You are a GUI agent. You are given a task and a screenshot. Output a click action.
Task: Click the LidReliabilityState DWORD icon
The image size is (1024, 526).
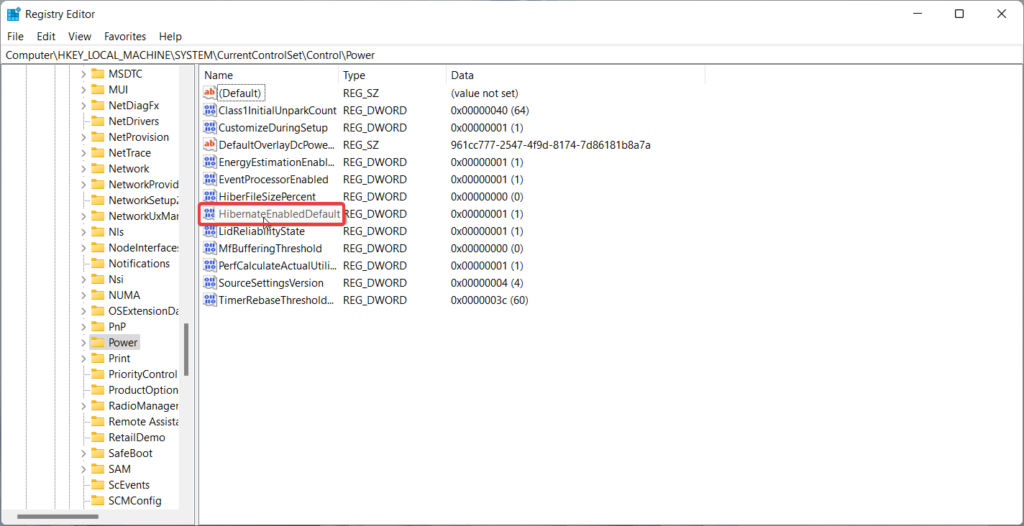tap(210, 231)
